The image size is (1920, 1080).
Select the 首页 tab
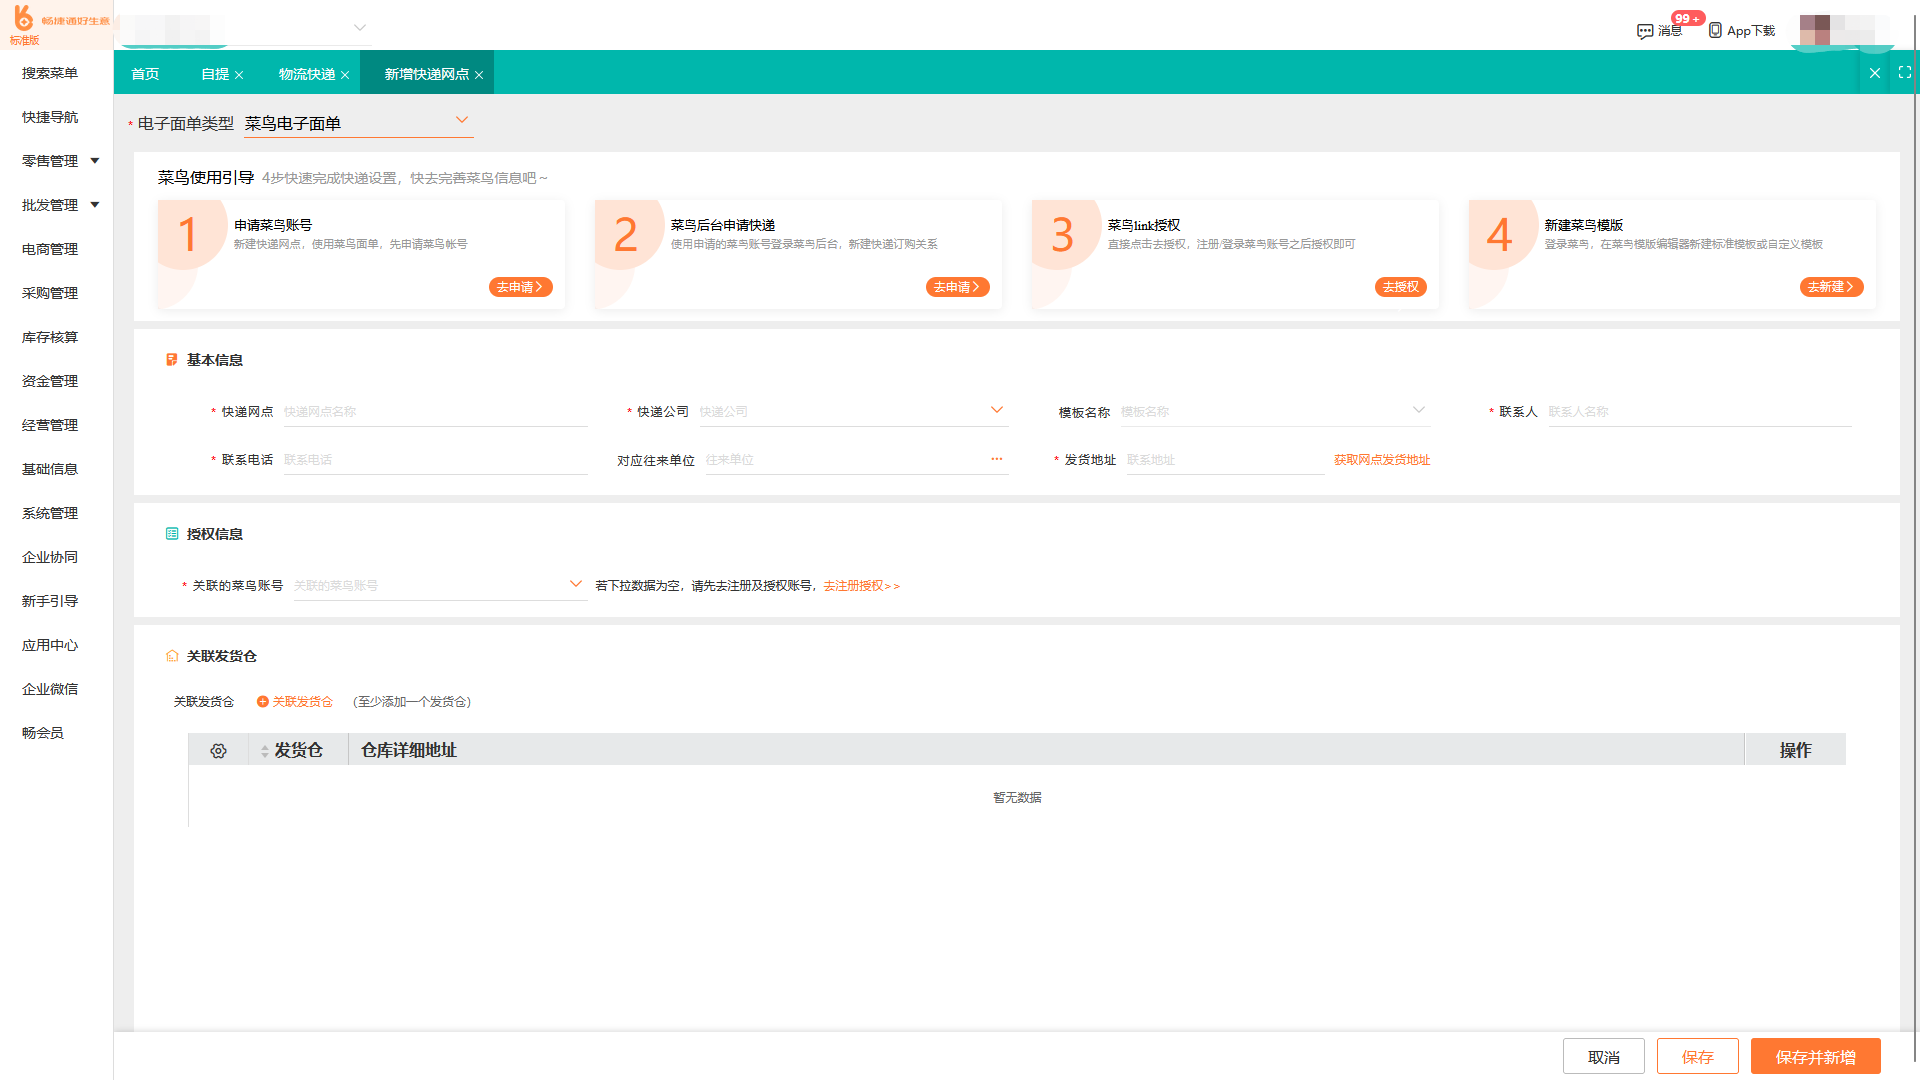pyautogui.click(x=145, y=74)
